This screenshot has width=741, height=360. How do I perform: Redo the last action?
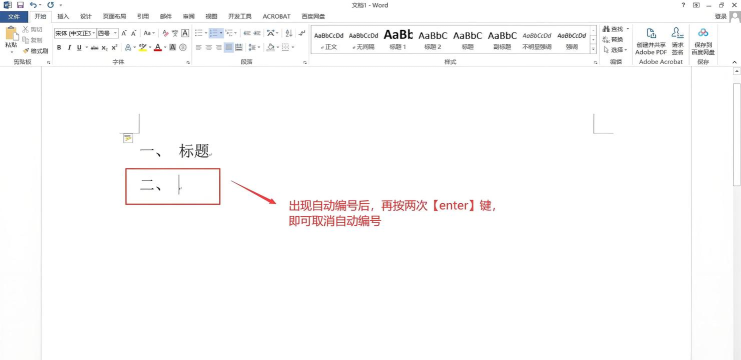pos(51,5)
